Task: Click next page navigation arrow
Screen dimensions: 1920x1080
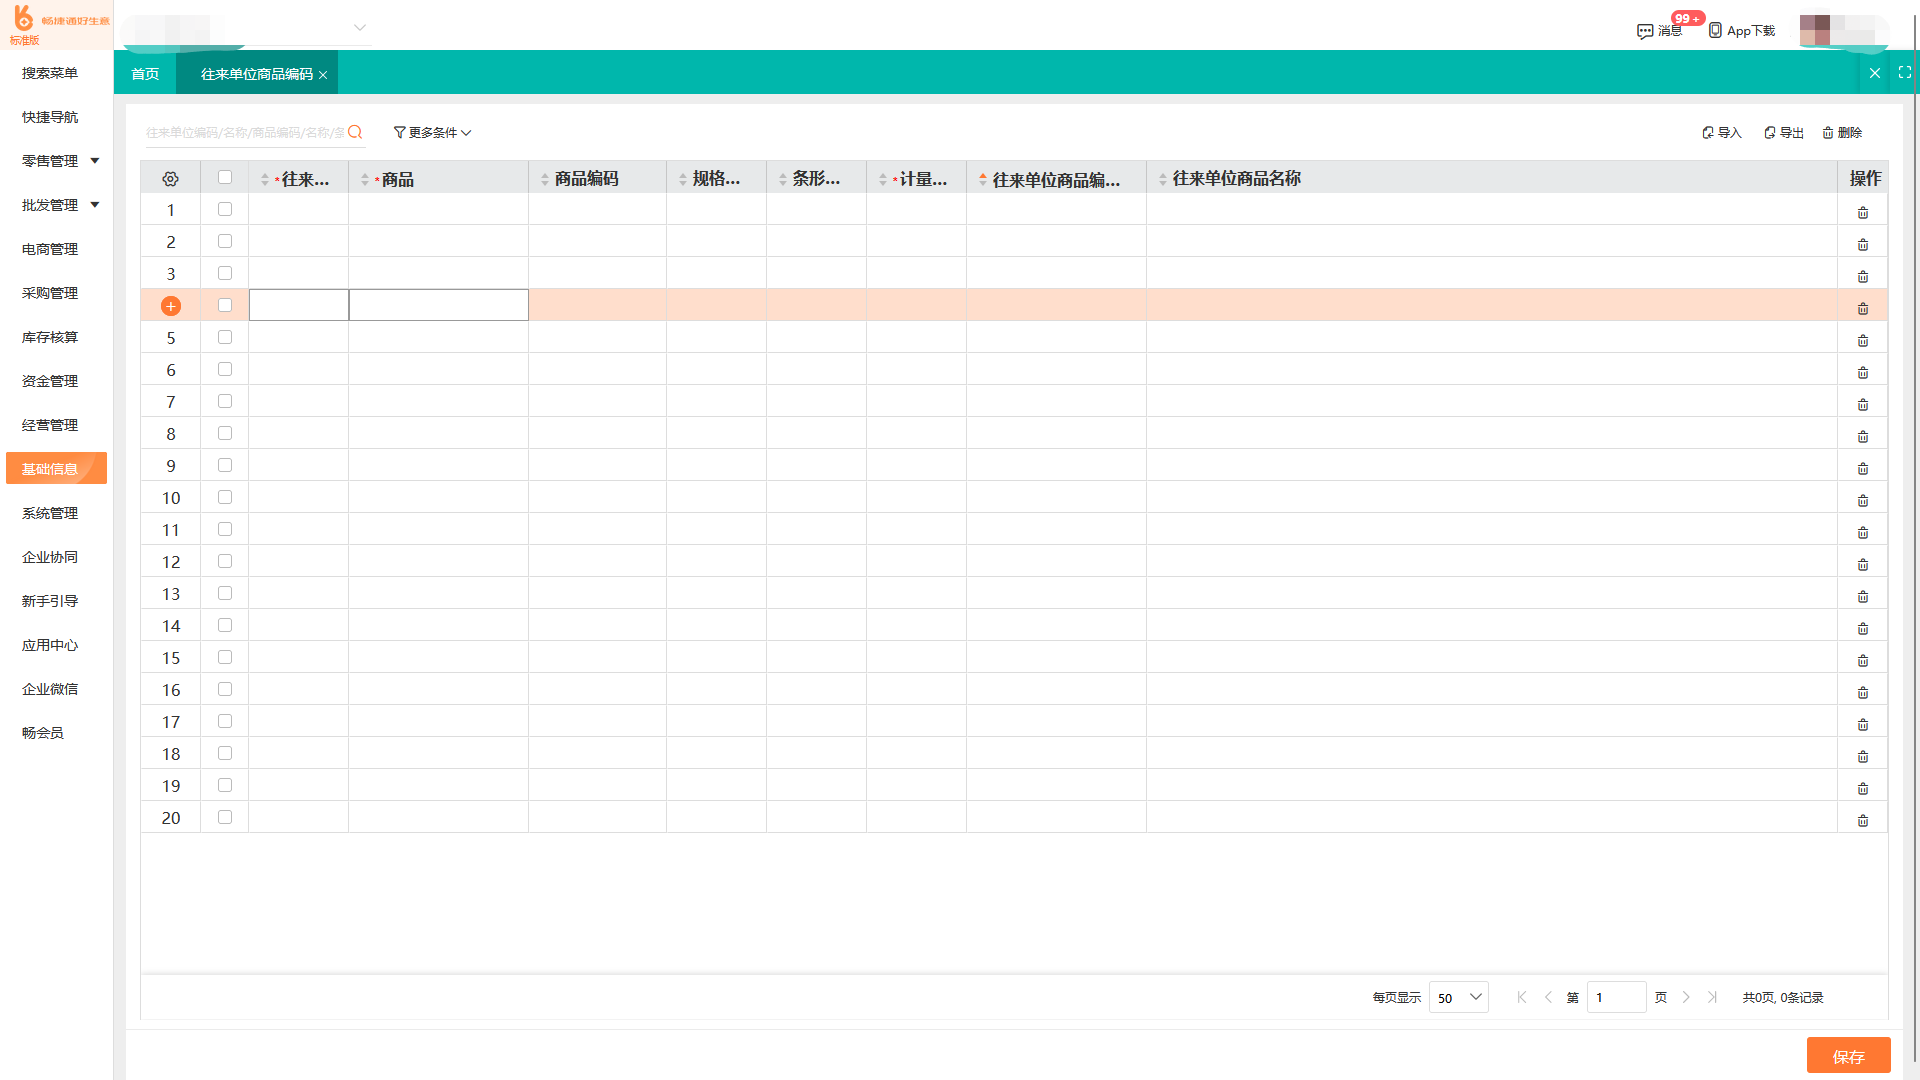Action: tap(1688, 997)
